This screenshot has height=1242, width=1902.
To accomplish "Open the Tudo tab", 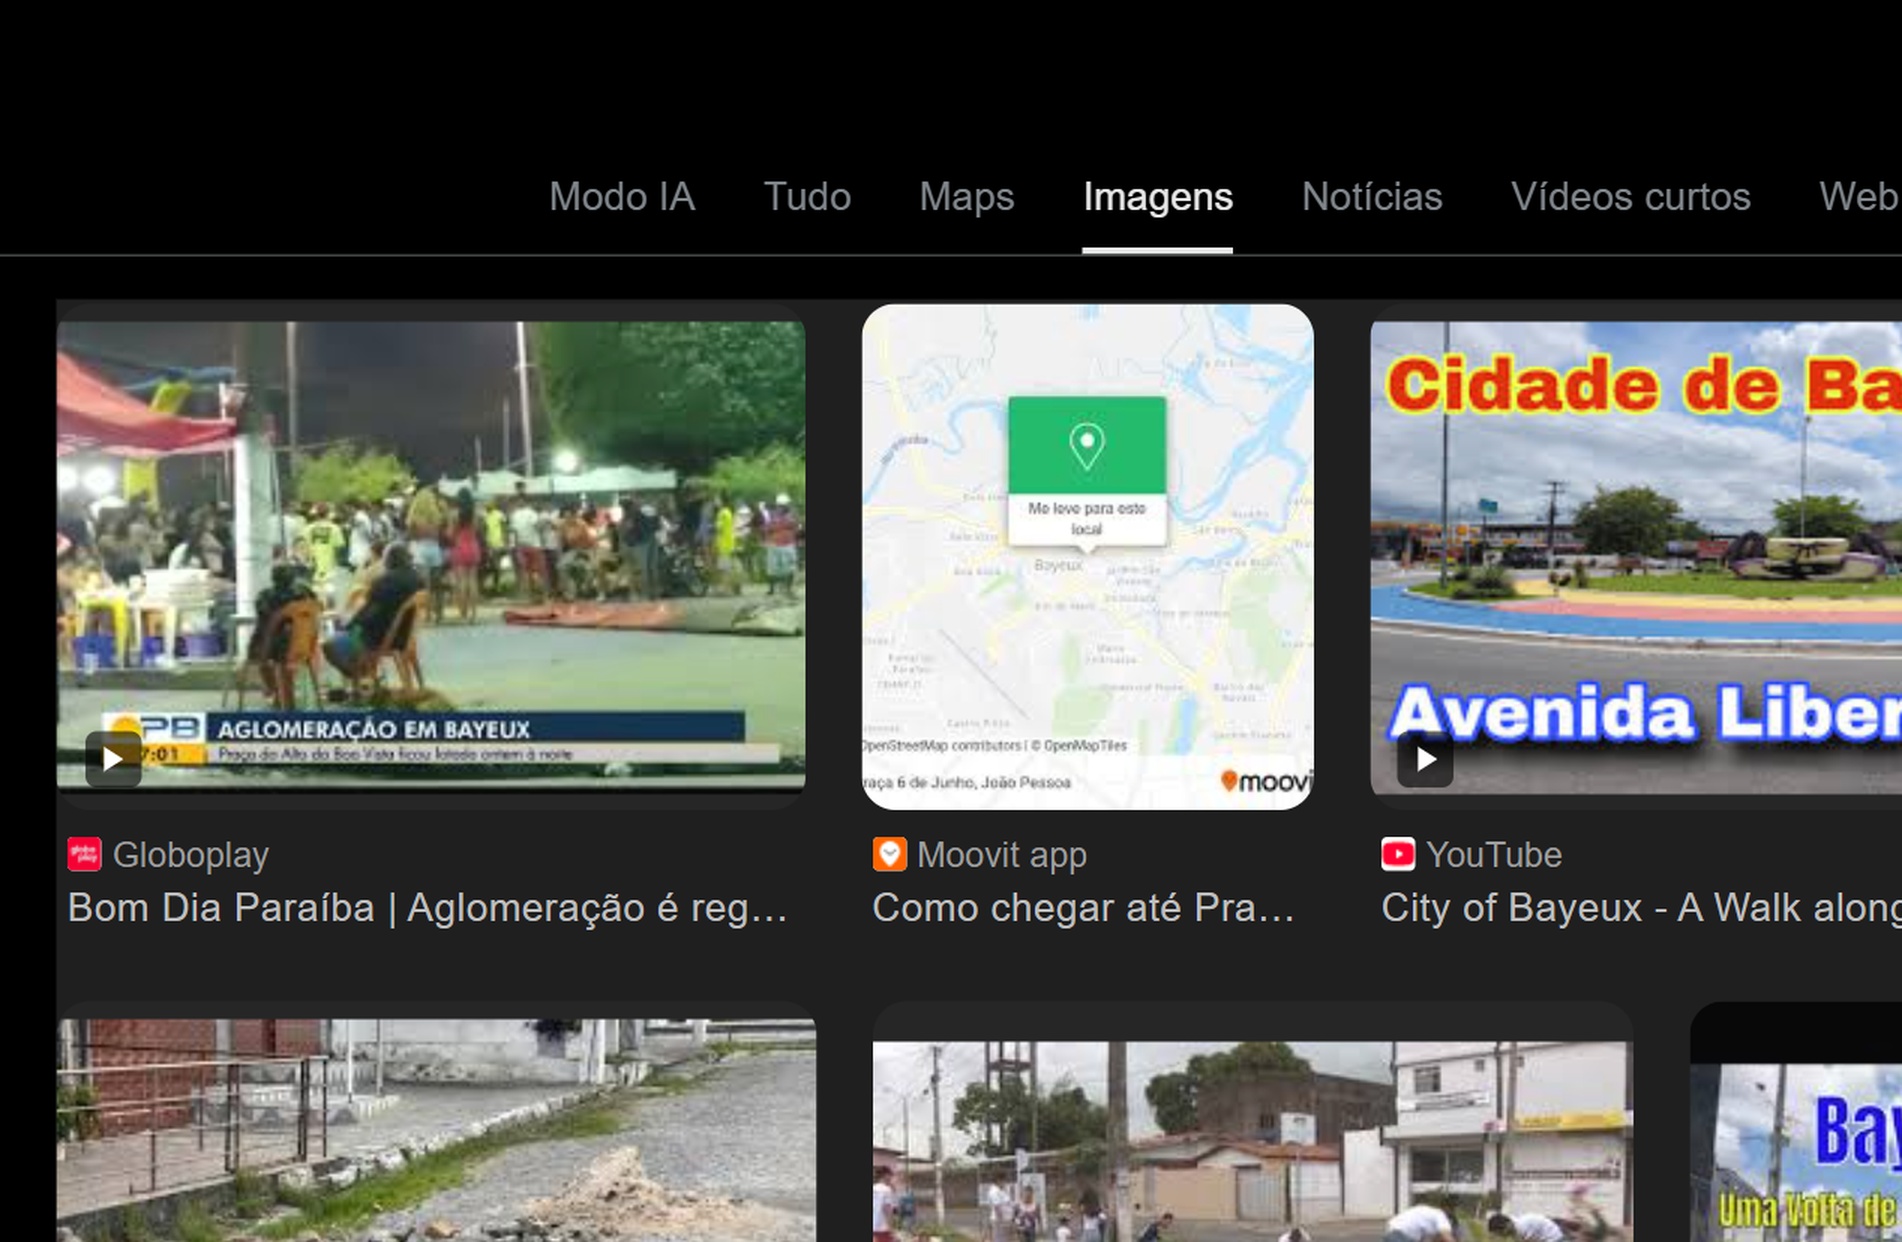I will click(807, 197).
